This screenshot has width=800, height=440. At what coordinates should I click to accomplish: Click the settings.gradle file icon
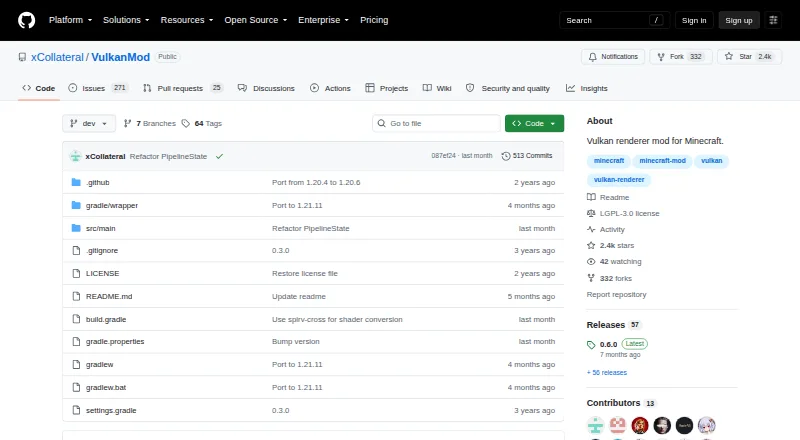76,410
